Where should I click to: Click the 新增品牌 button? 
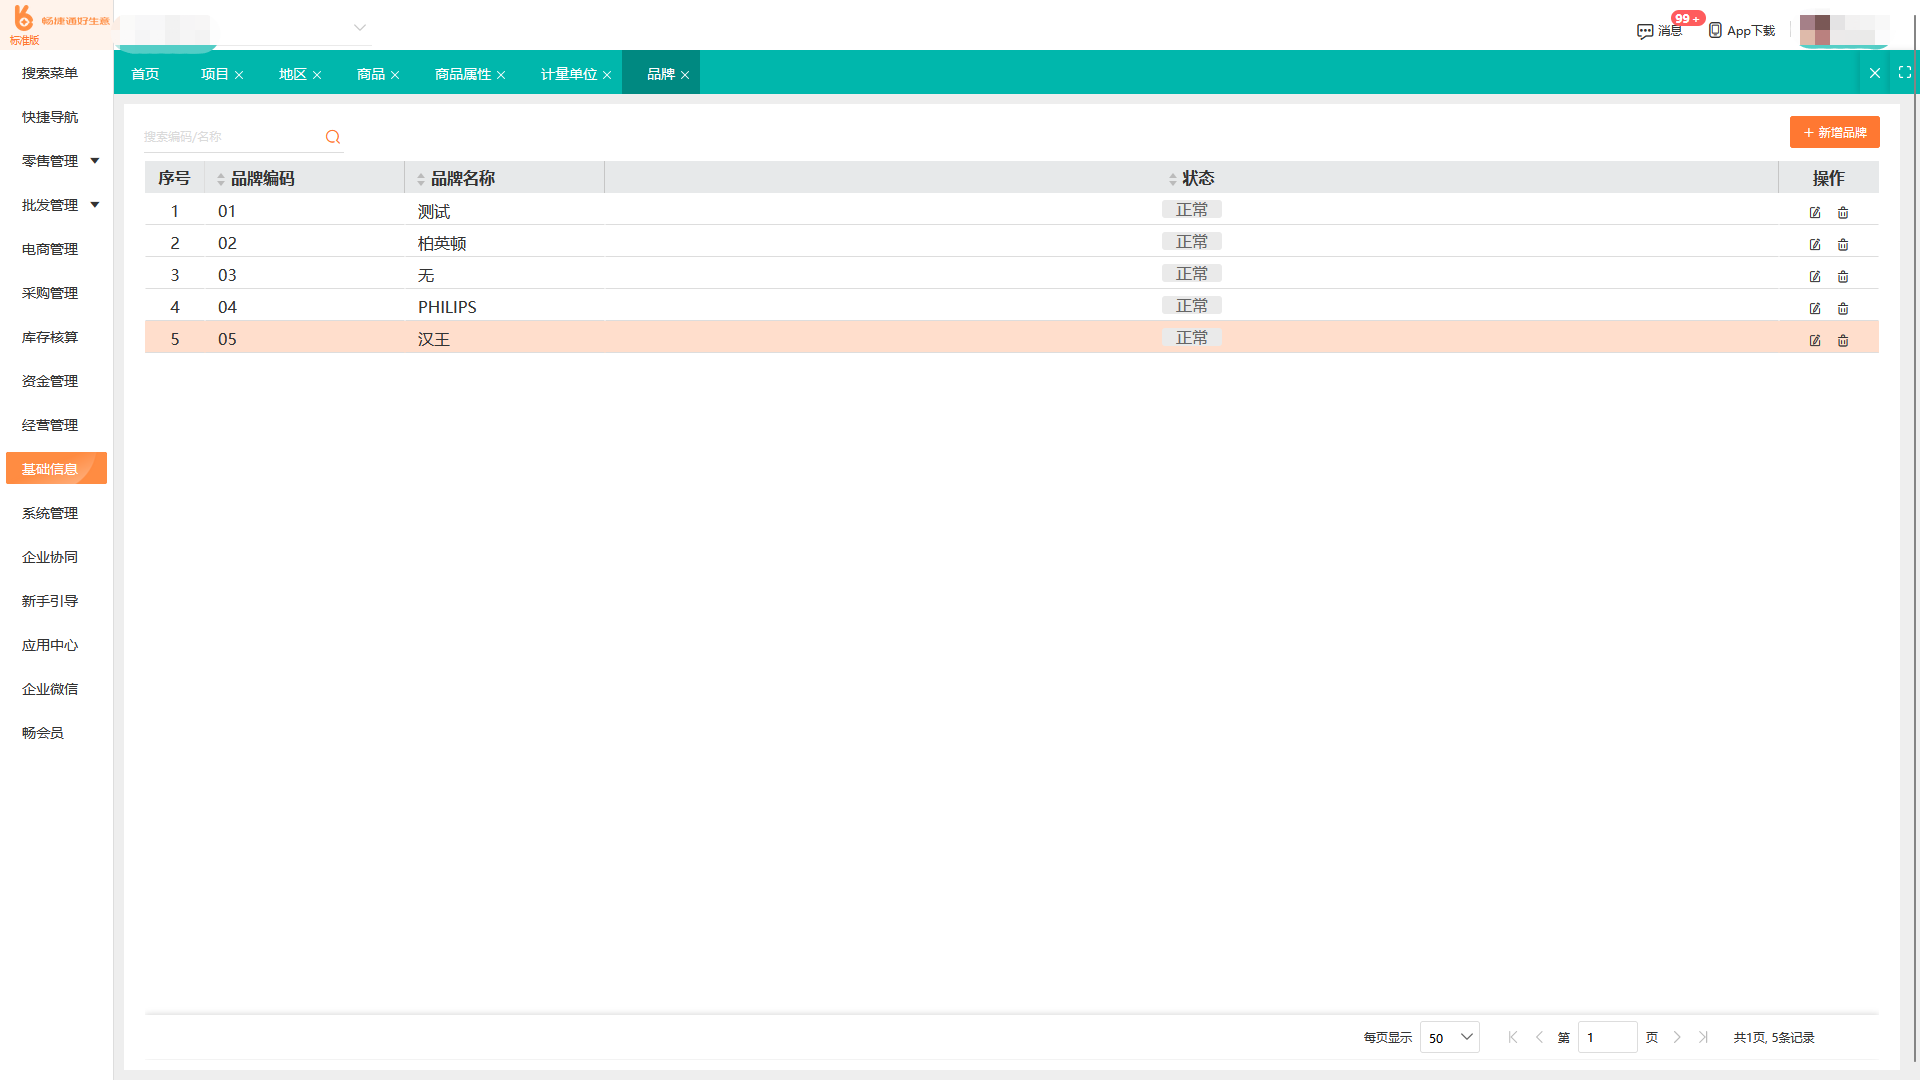pos(1834,132)
